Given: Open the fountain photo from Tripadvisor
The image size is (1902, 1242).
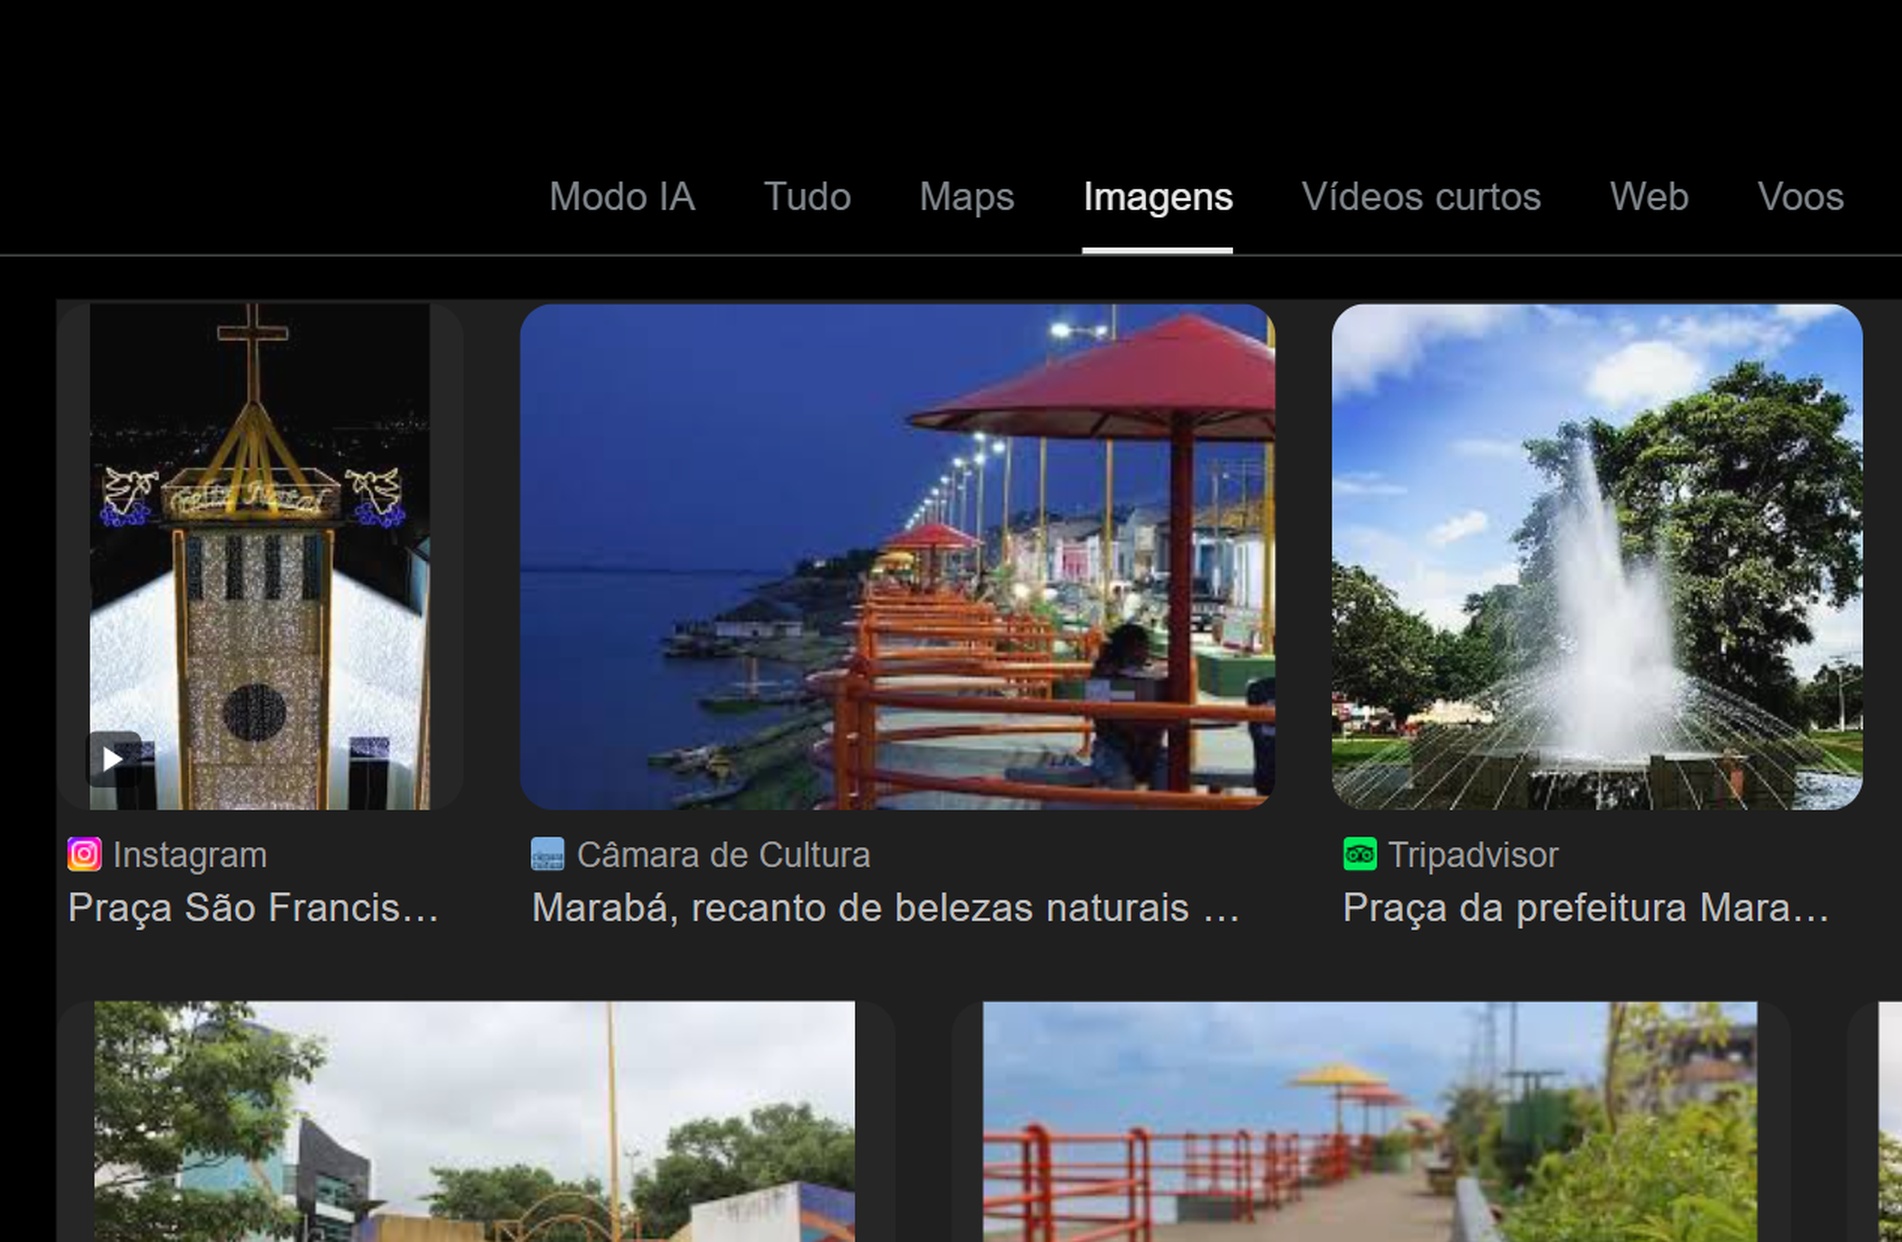Looking at the screenshot, I should 1596,556.
